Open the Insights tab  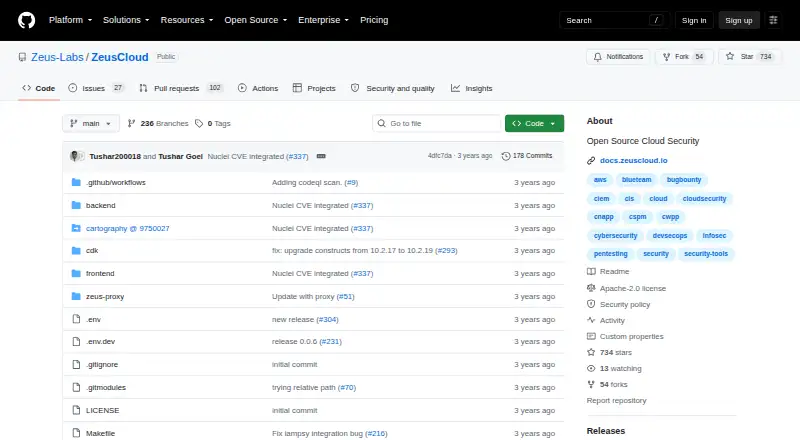[x=471, y=88]
